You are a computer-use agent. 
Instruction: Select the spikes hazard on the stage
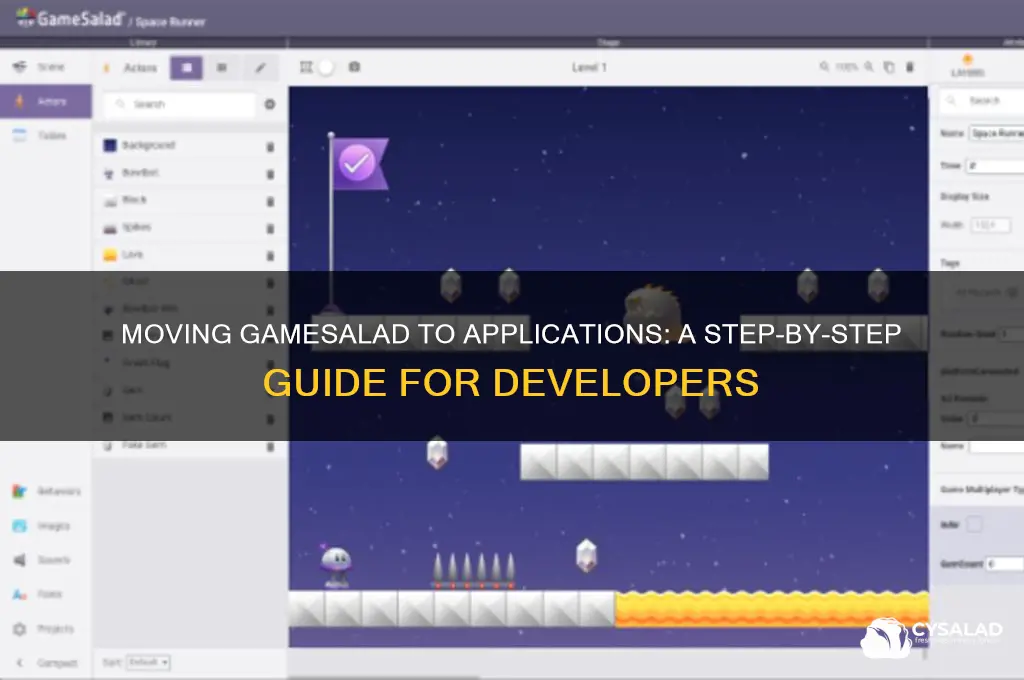tap(474, 570)
